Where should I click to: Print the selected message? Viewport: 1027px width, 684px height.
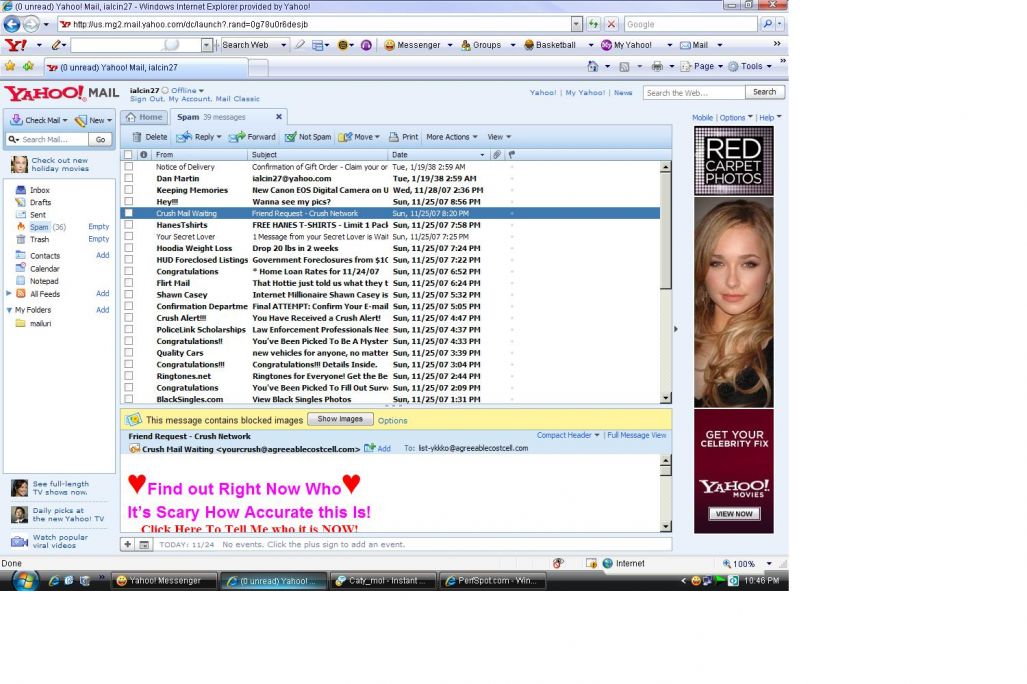point(403,137)
